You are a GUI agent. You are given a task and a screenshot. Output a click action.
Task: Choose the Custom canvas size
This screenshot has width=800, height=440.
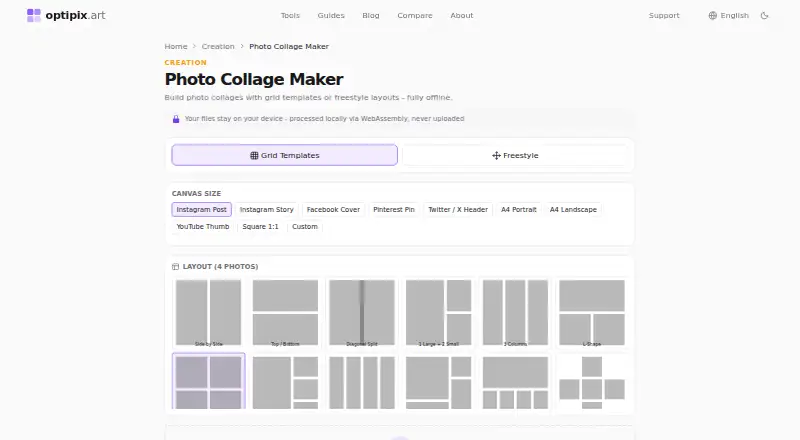tap(305, 226)
